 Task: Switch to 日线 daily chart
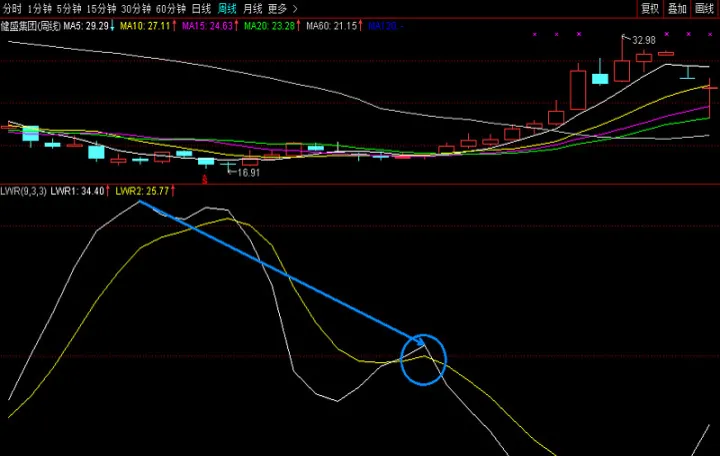click(x=202, y=8)
